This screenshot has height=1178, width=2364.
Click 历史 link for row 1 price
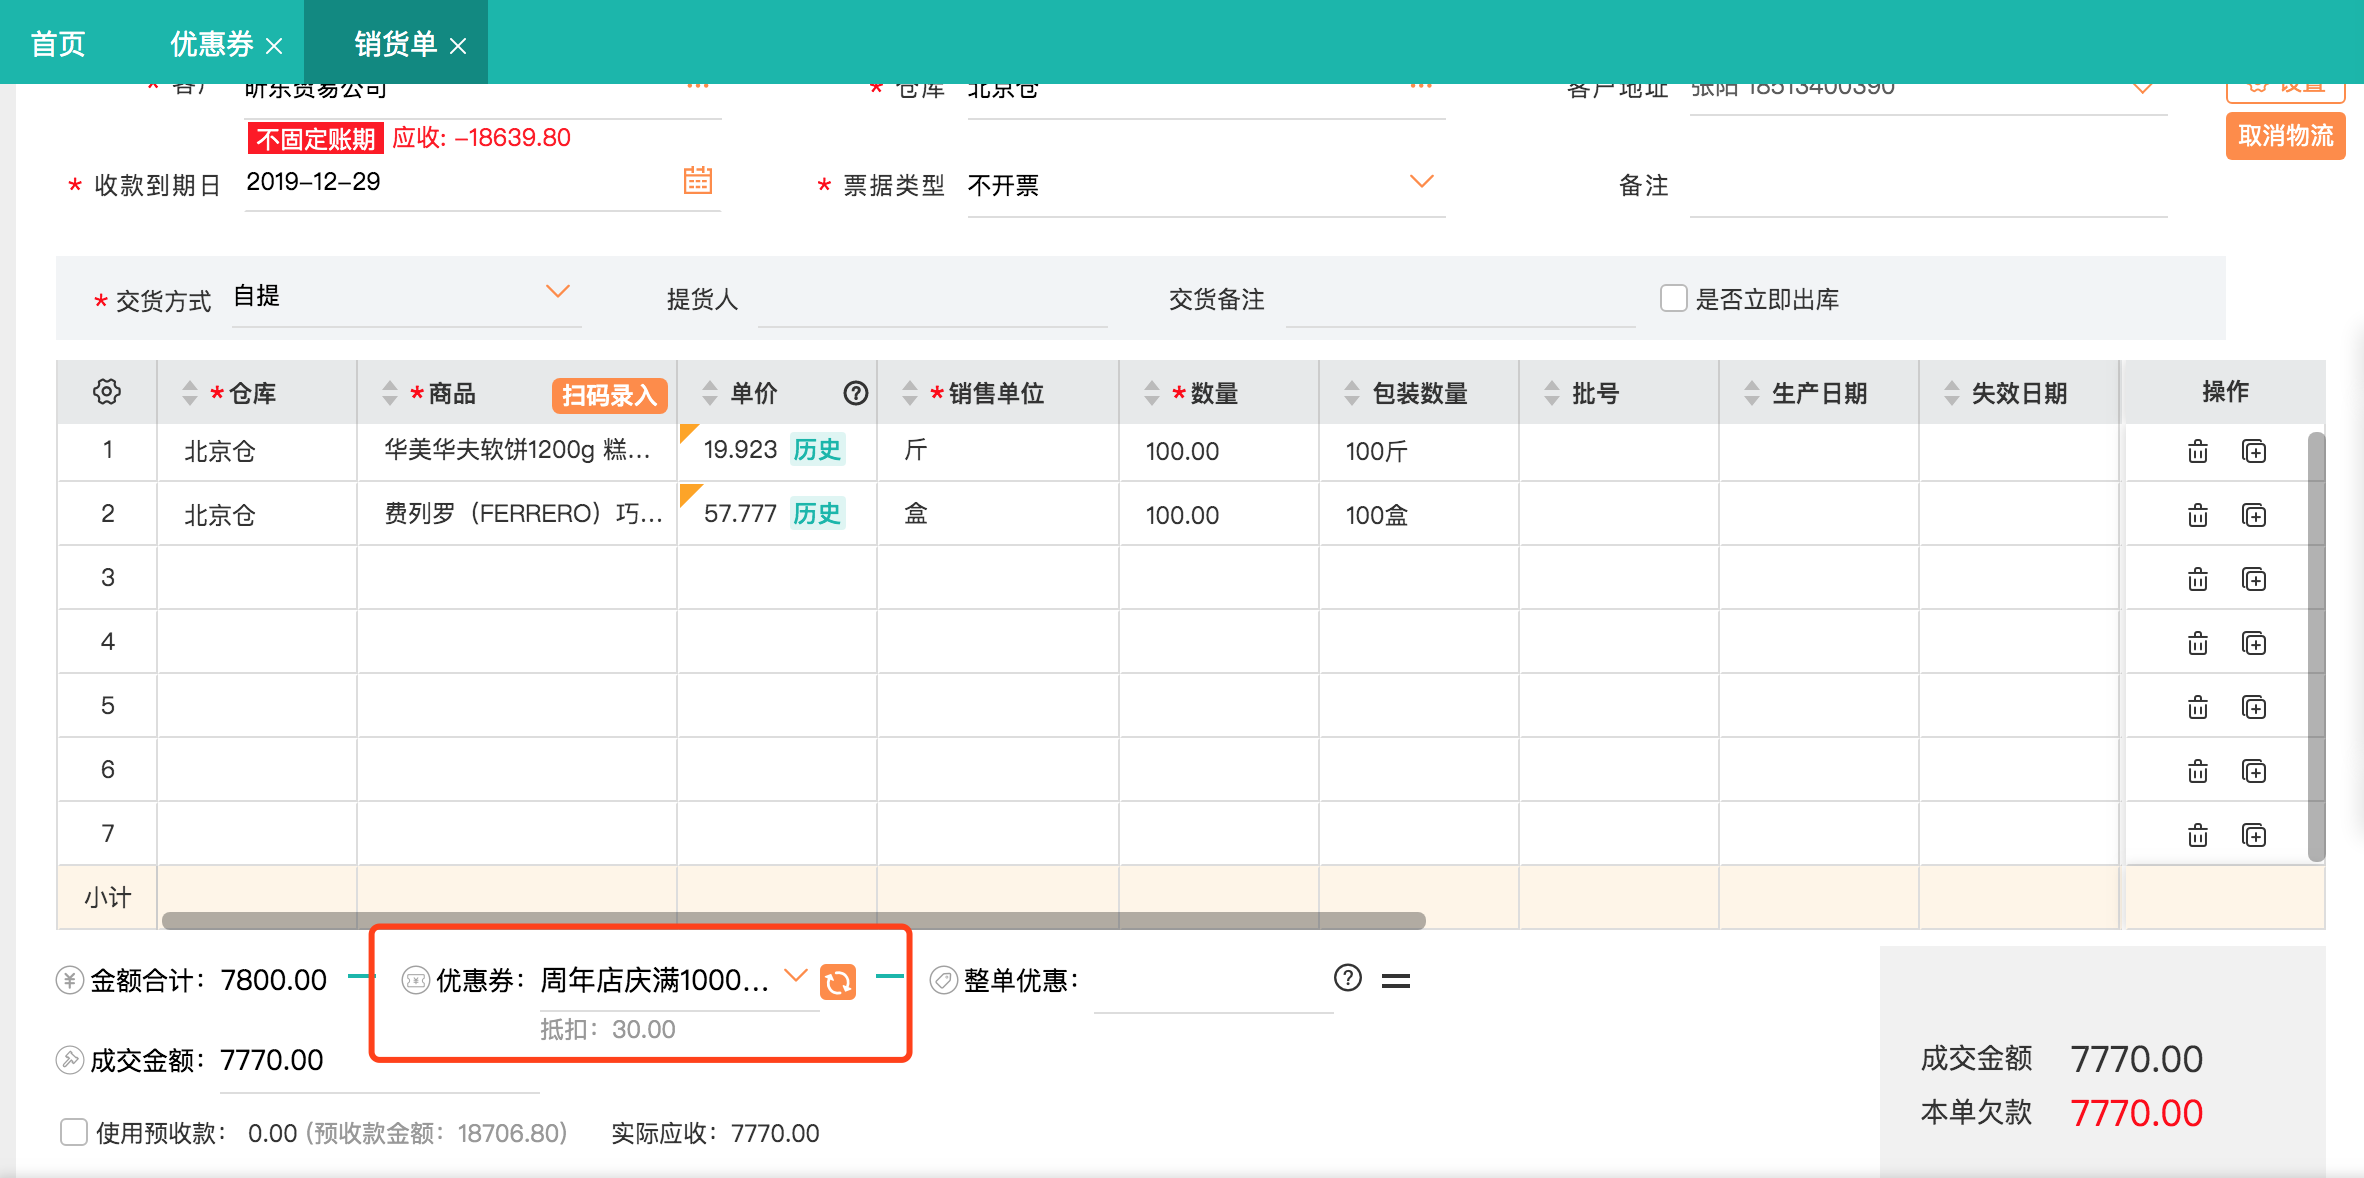(x=814, y=451)
